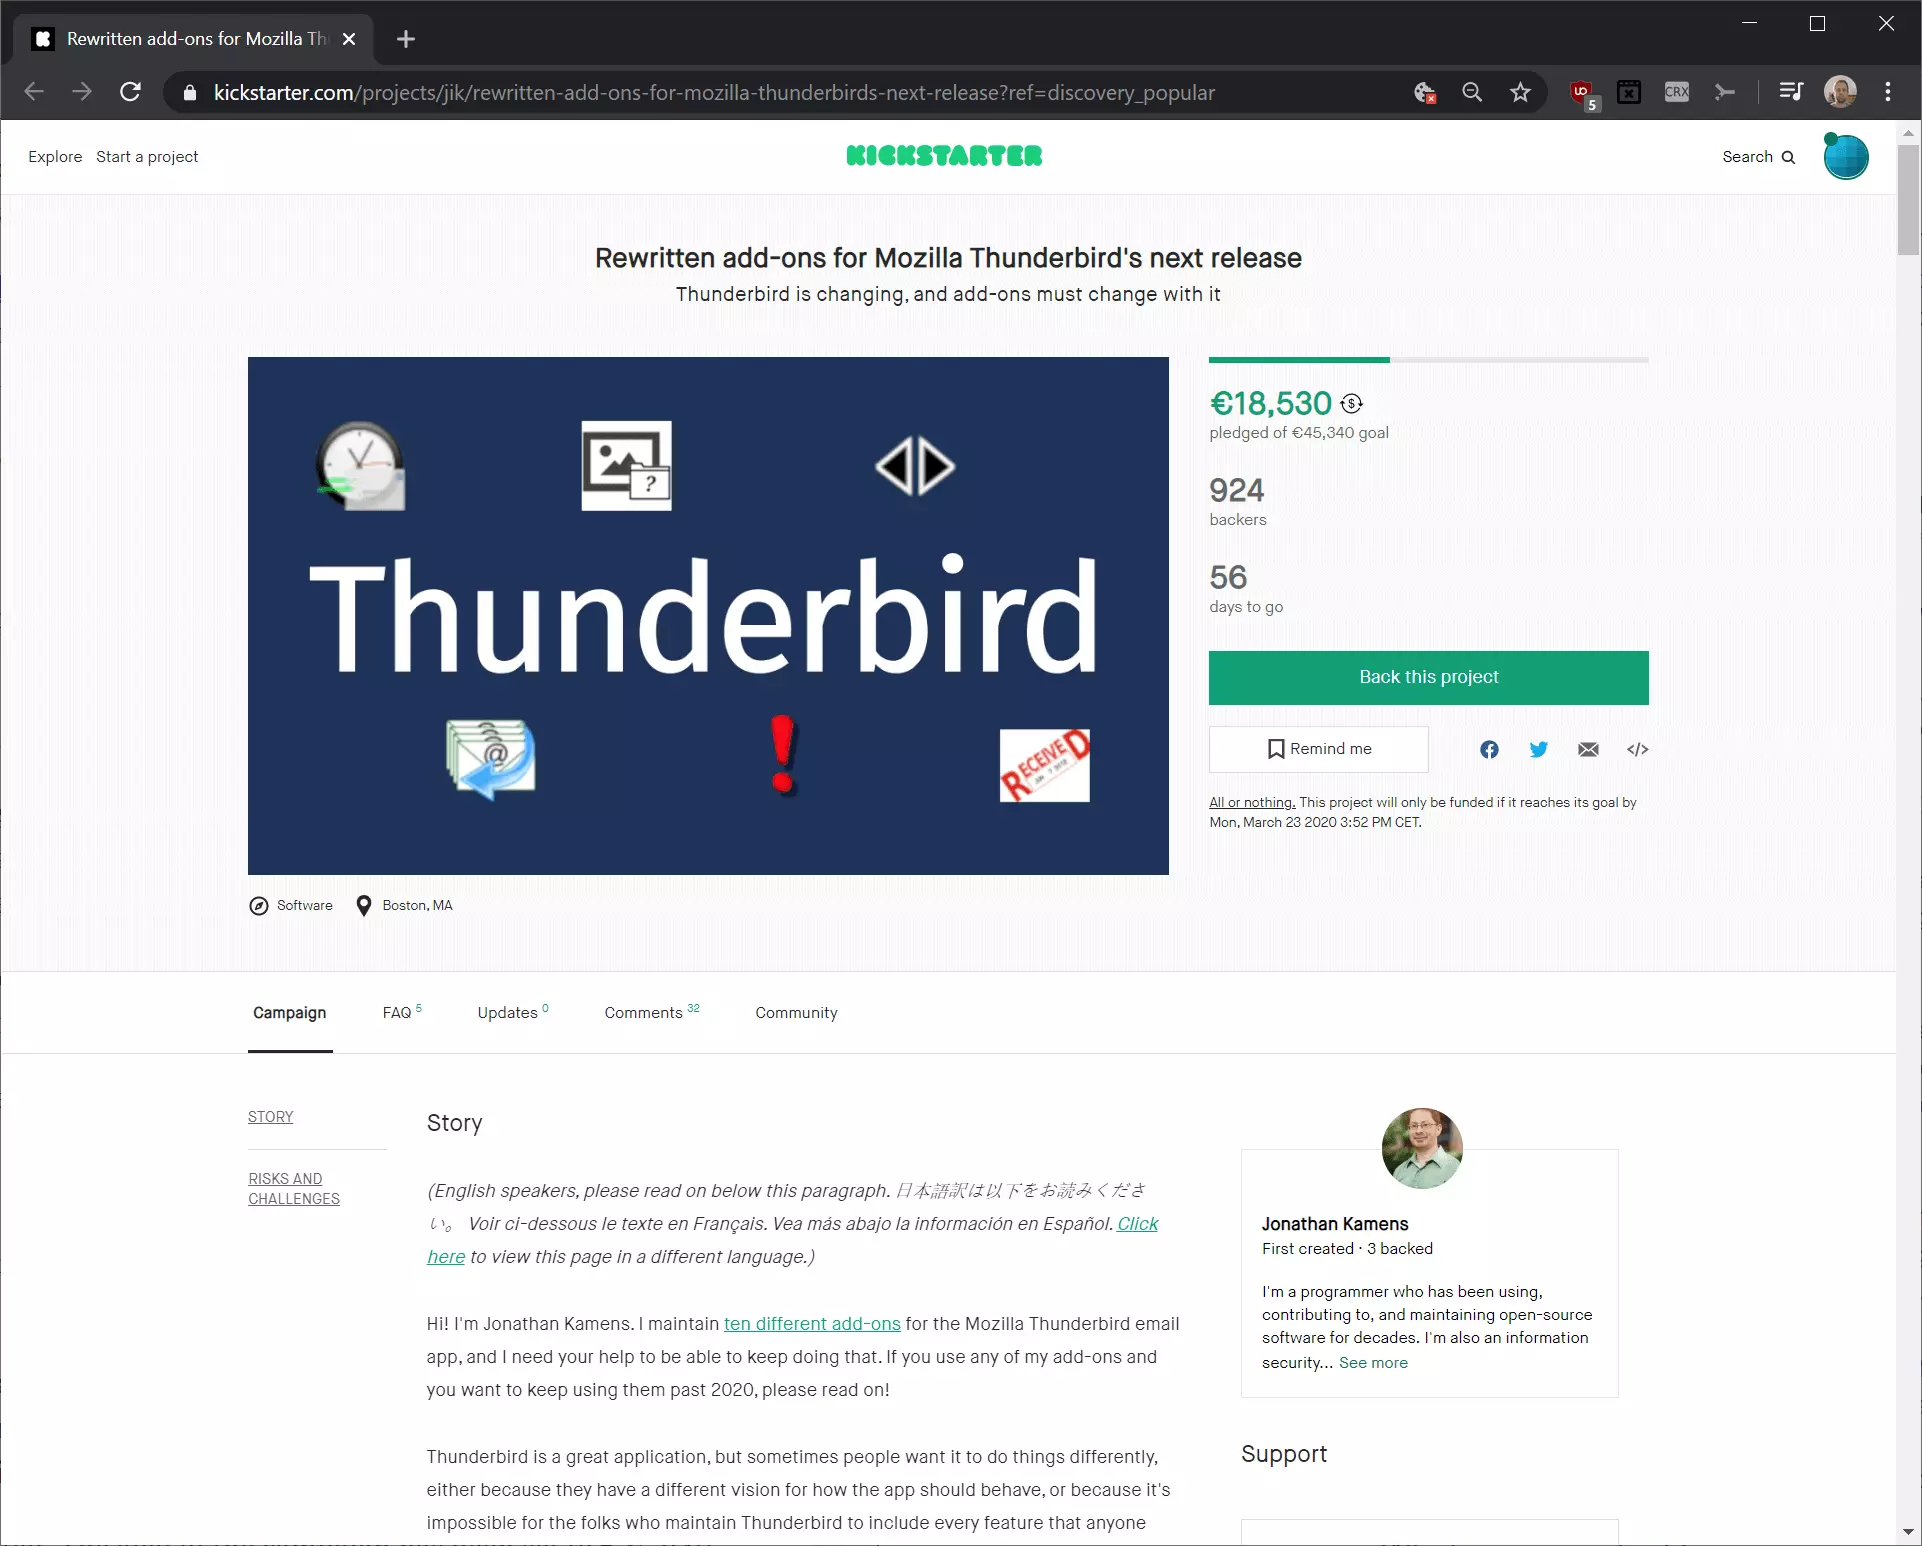Click the Facebook share icon

click(1490, 748)
